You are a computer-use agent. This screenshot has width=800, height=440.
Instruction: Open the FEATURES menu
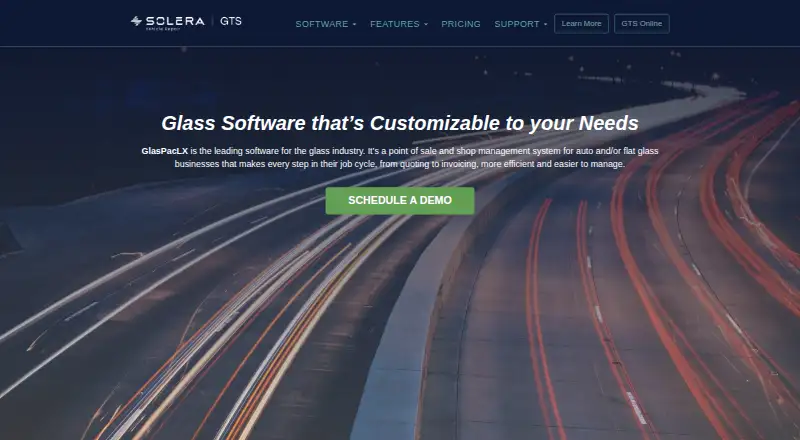click(x=394, y=24)
